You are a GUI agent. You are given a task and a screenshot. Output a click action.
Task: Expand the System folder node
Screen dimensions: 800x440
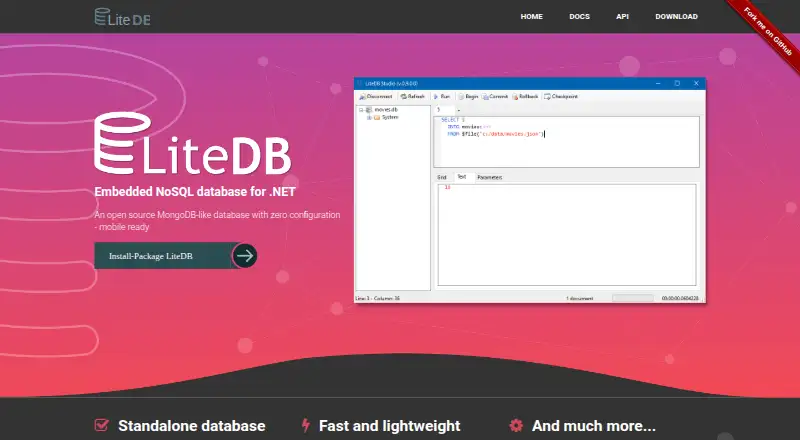tap(369, 117)
